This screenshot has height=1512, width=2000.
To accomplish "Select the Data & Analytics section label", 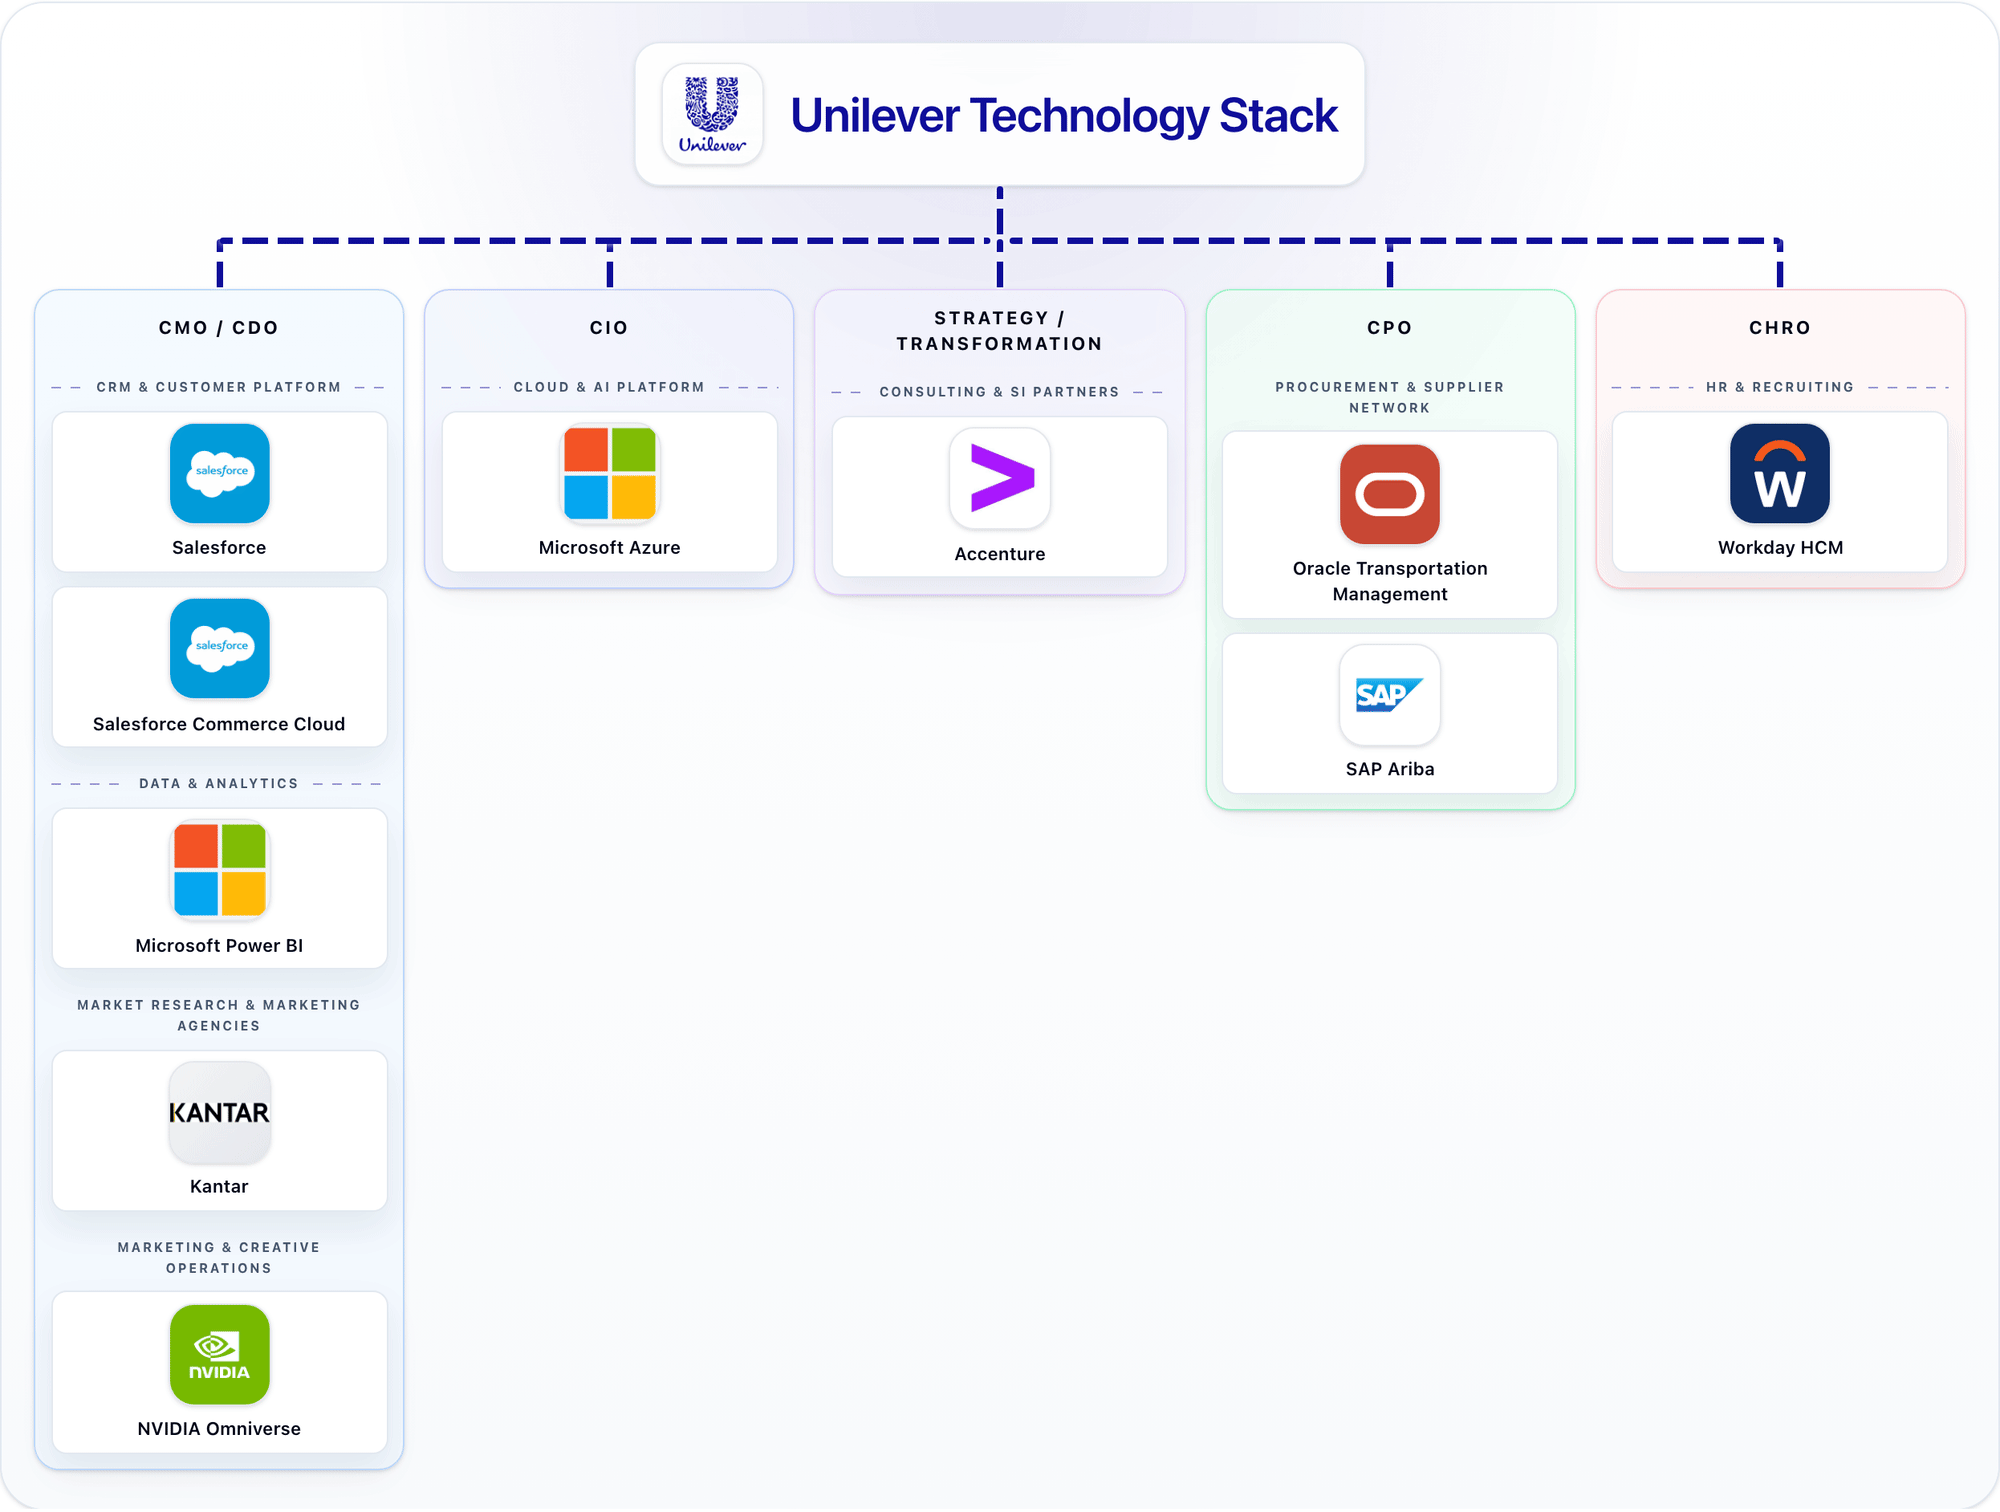I will pos(219,784).
